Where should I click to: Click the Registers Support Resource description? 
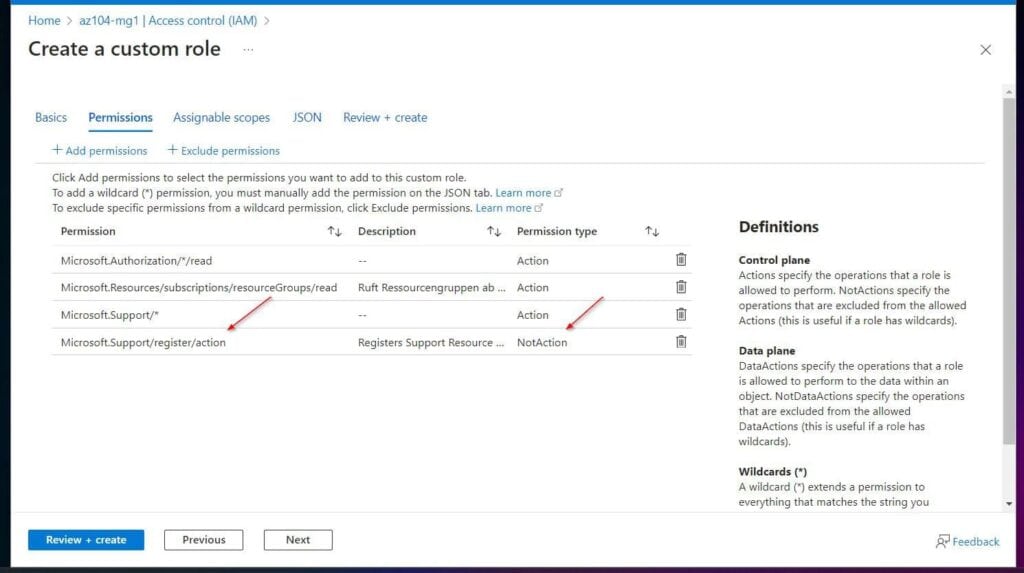pos(431,342)
